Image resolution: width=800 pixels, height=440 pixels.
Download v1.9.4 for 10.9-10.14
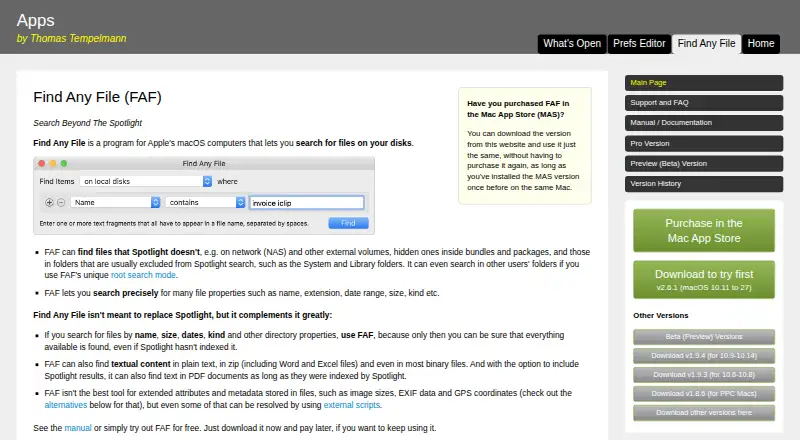(x=704, y=356)
